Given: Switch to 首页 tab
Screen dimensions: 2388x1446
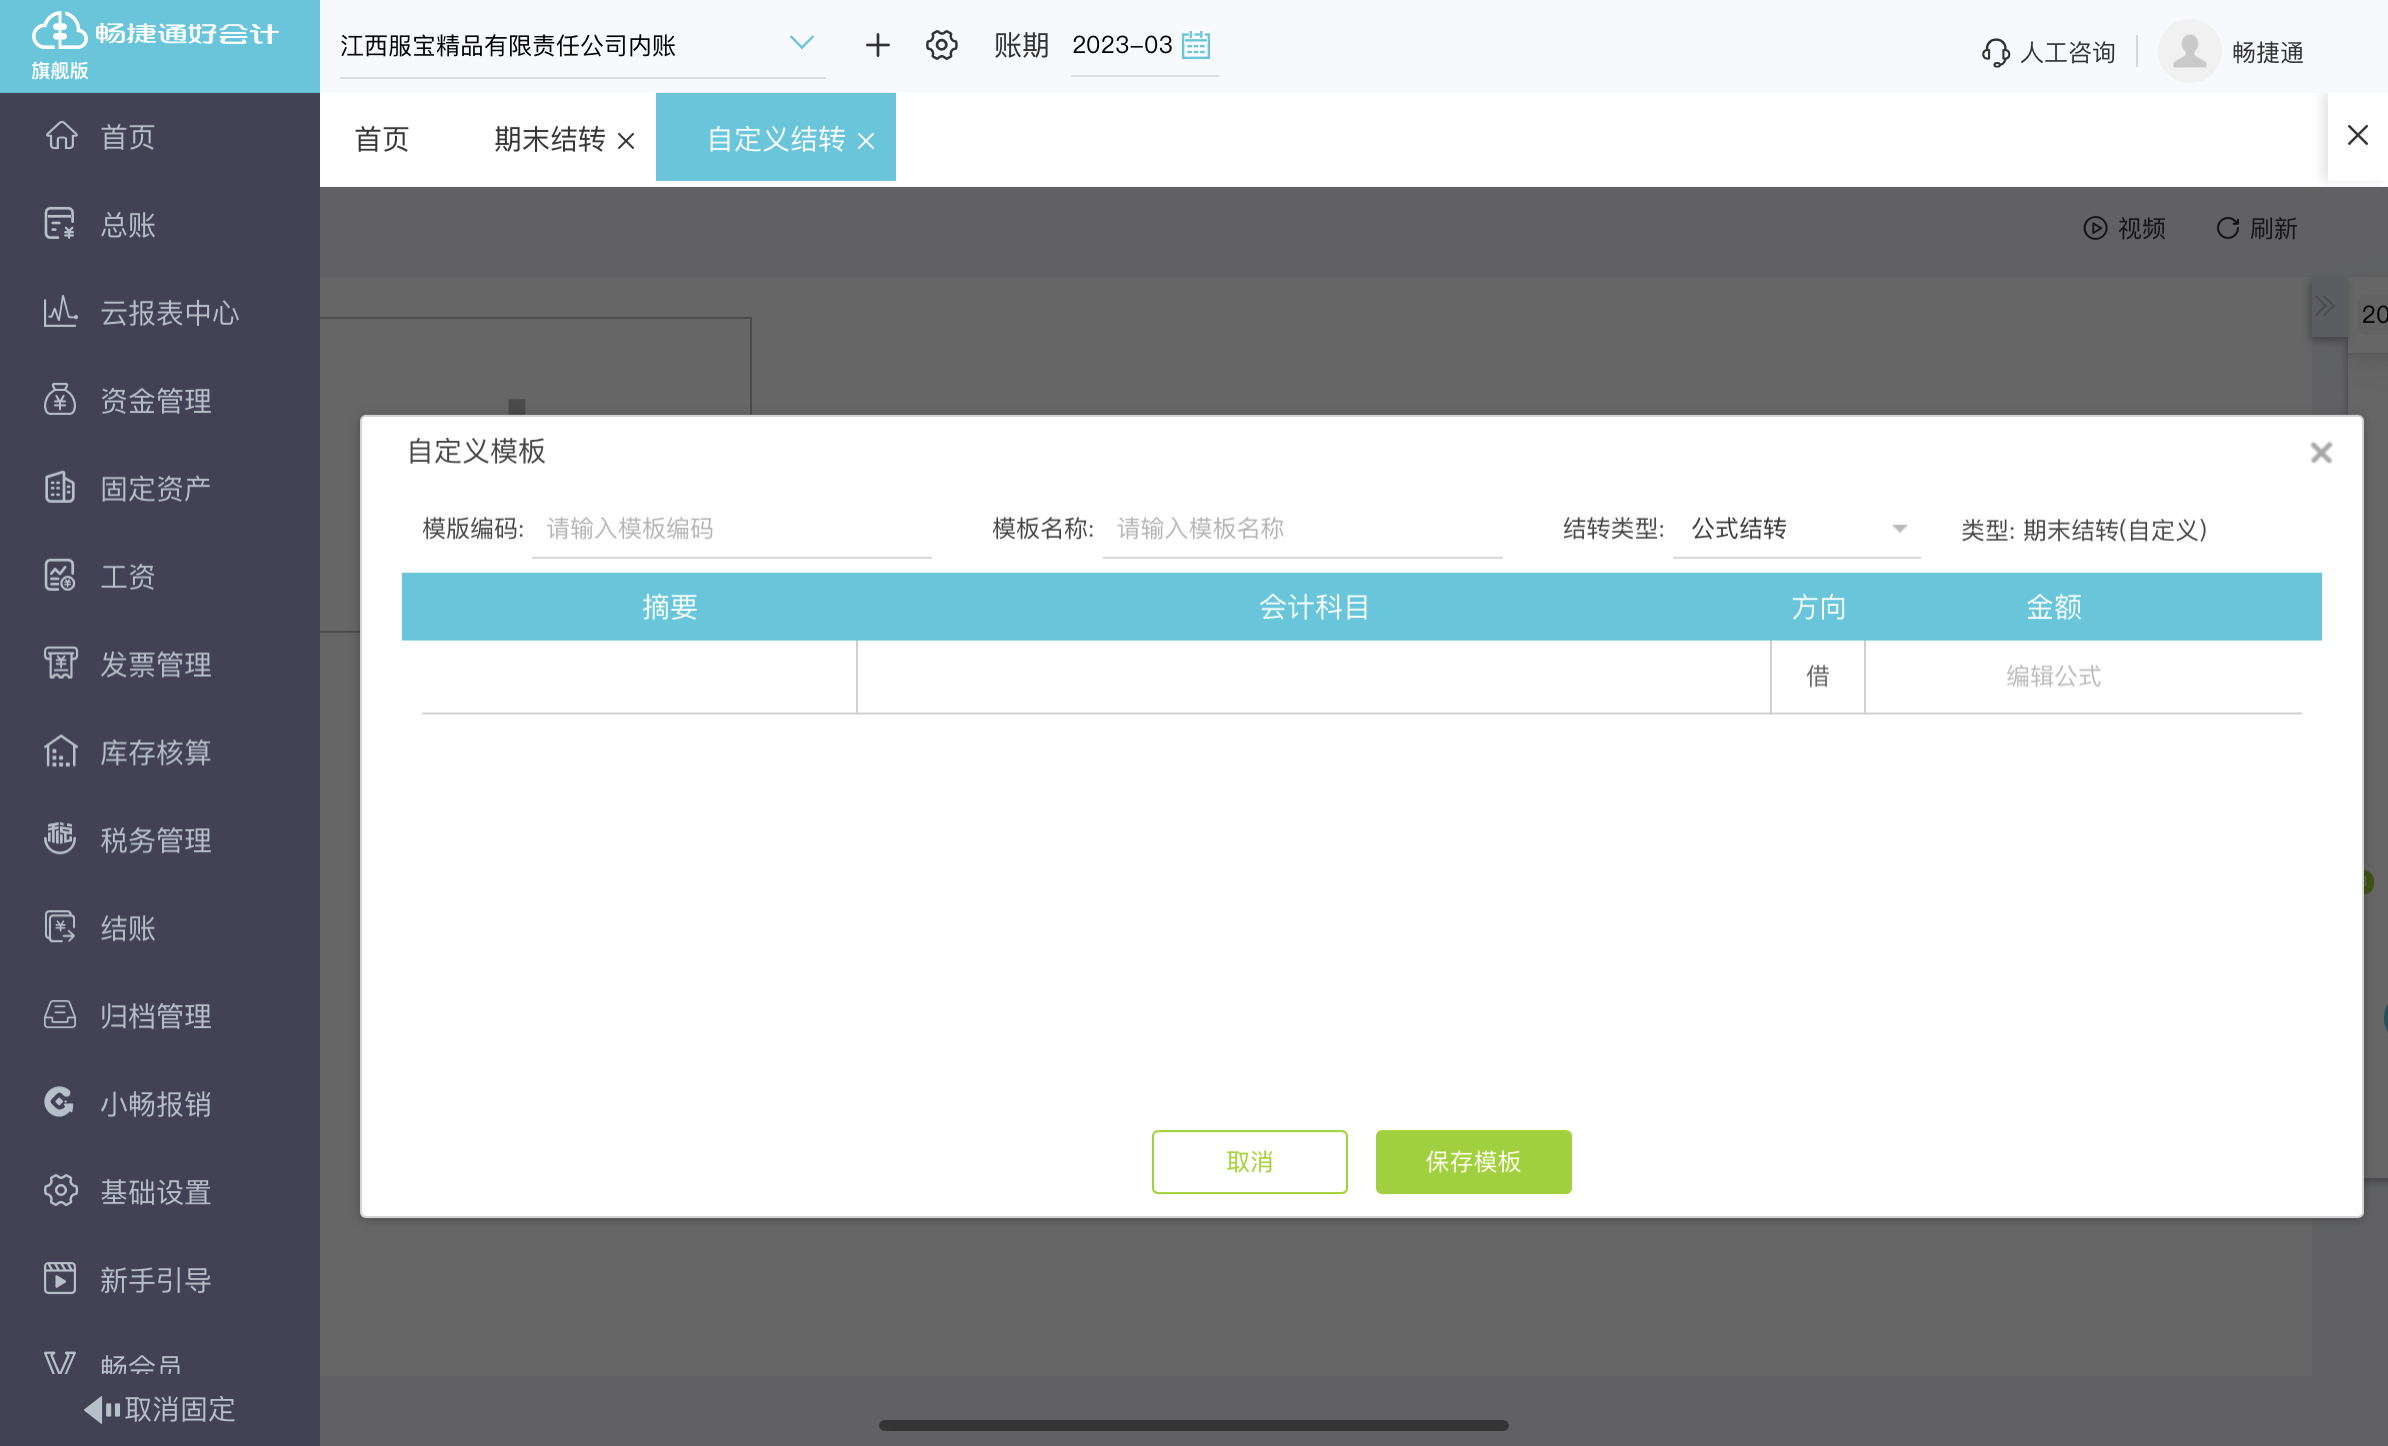Looking at the screenshot, I should point(380,140).
